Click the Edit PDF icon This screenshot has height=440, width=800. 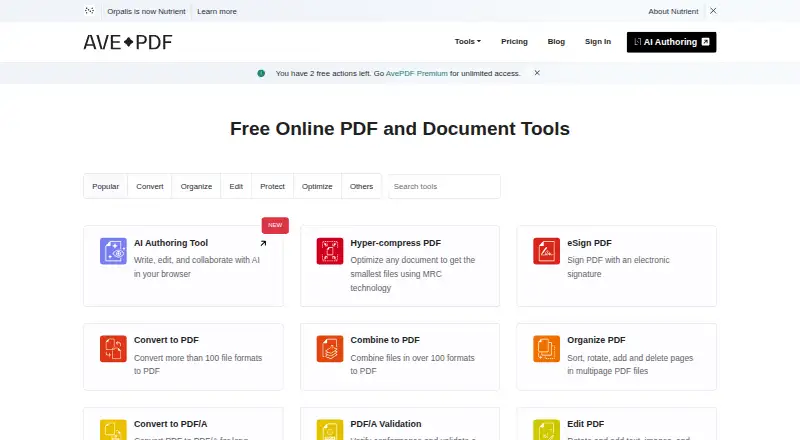click(546, 430)
